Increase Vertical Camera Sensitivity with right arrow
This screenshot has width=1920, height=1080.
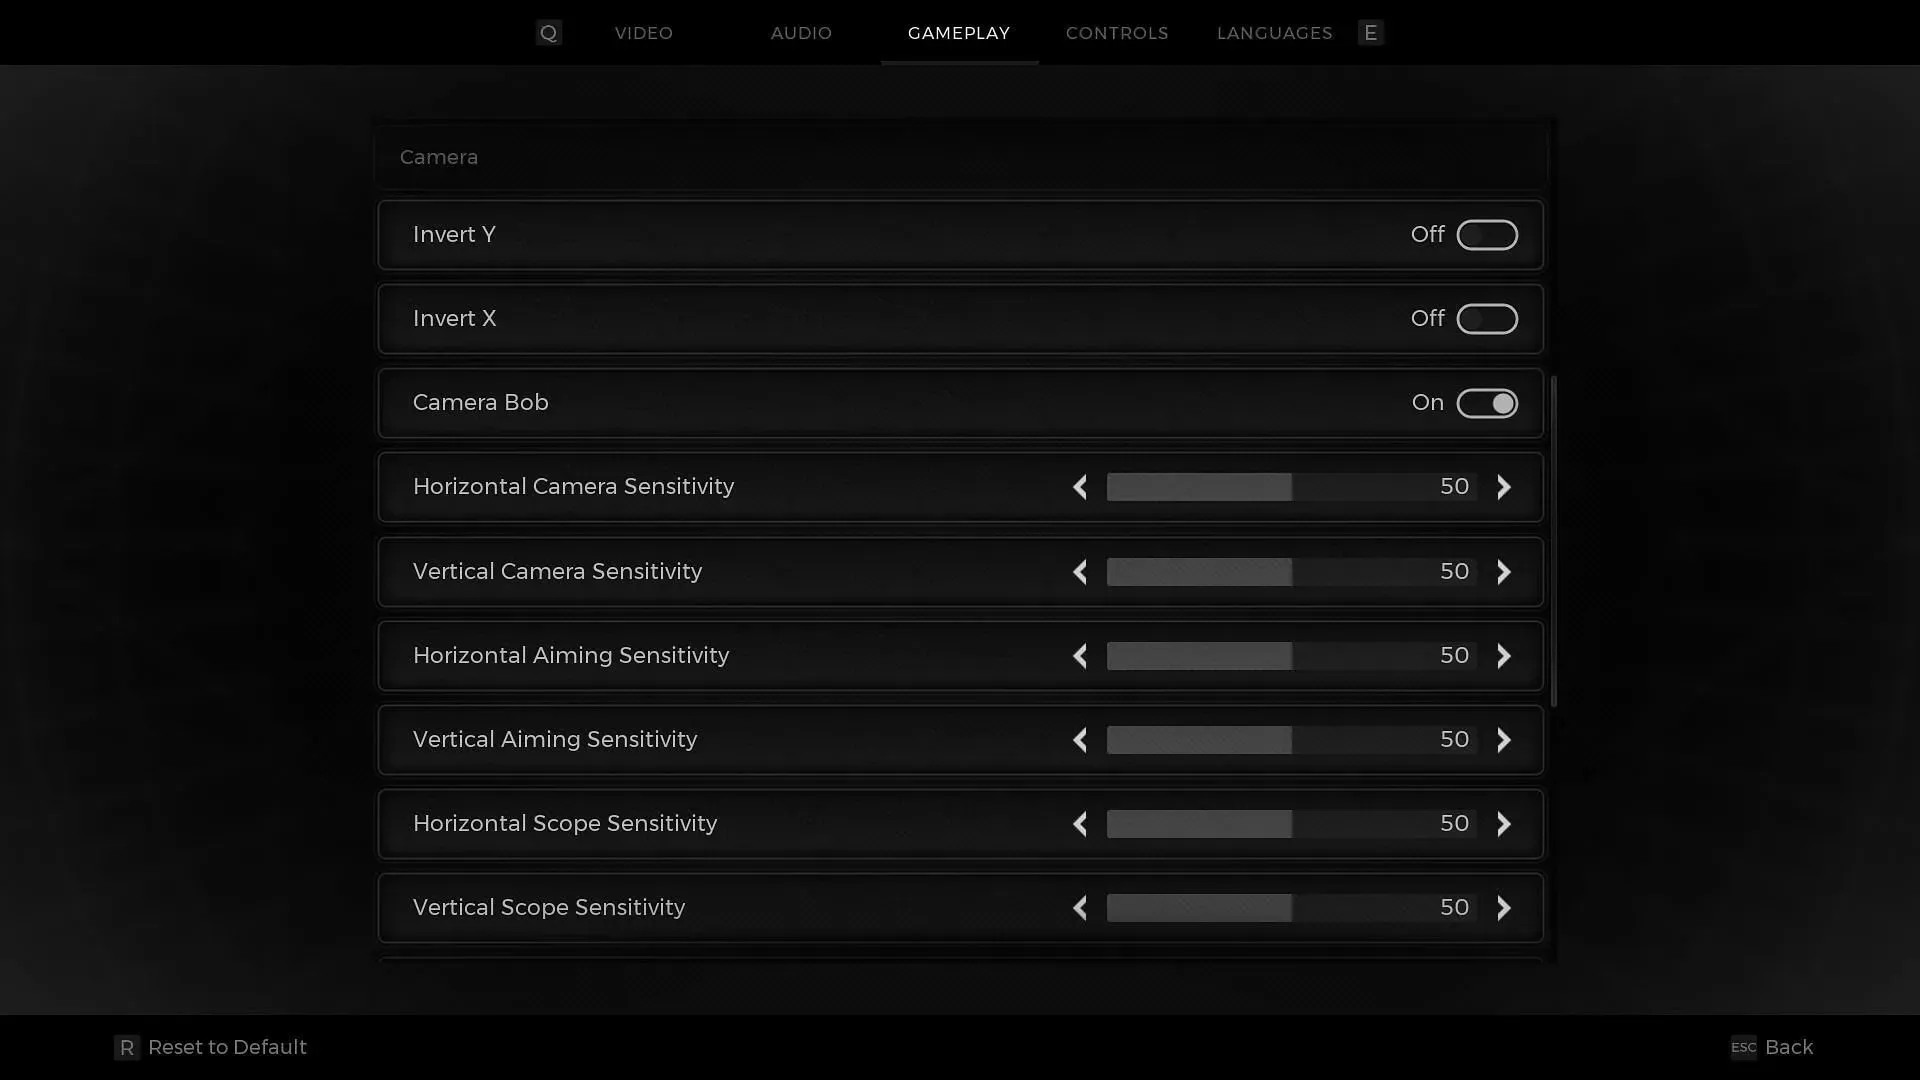[1504, 572]
